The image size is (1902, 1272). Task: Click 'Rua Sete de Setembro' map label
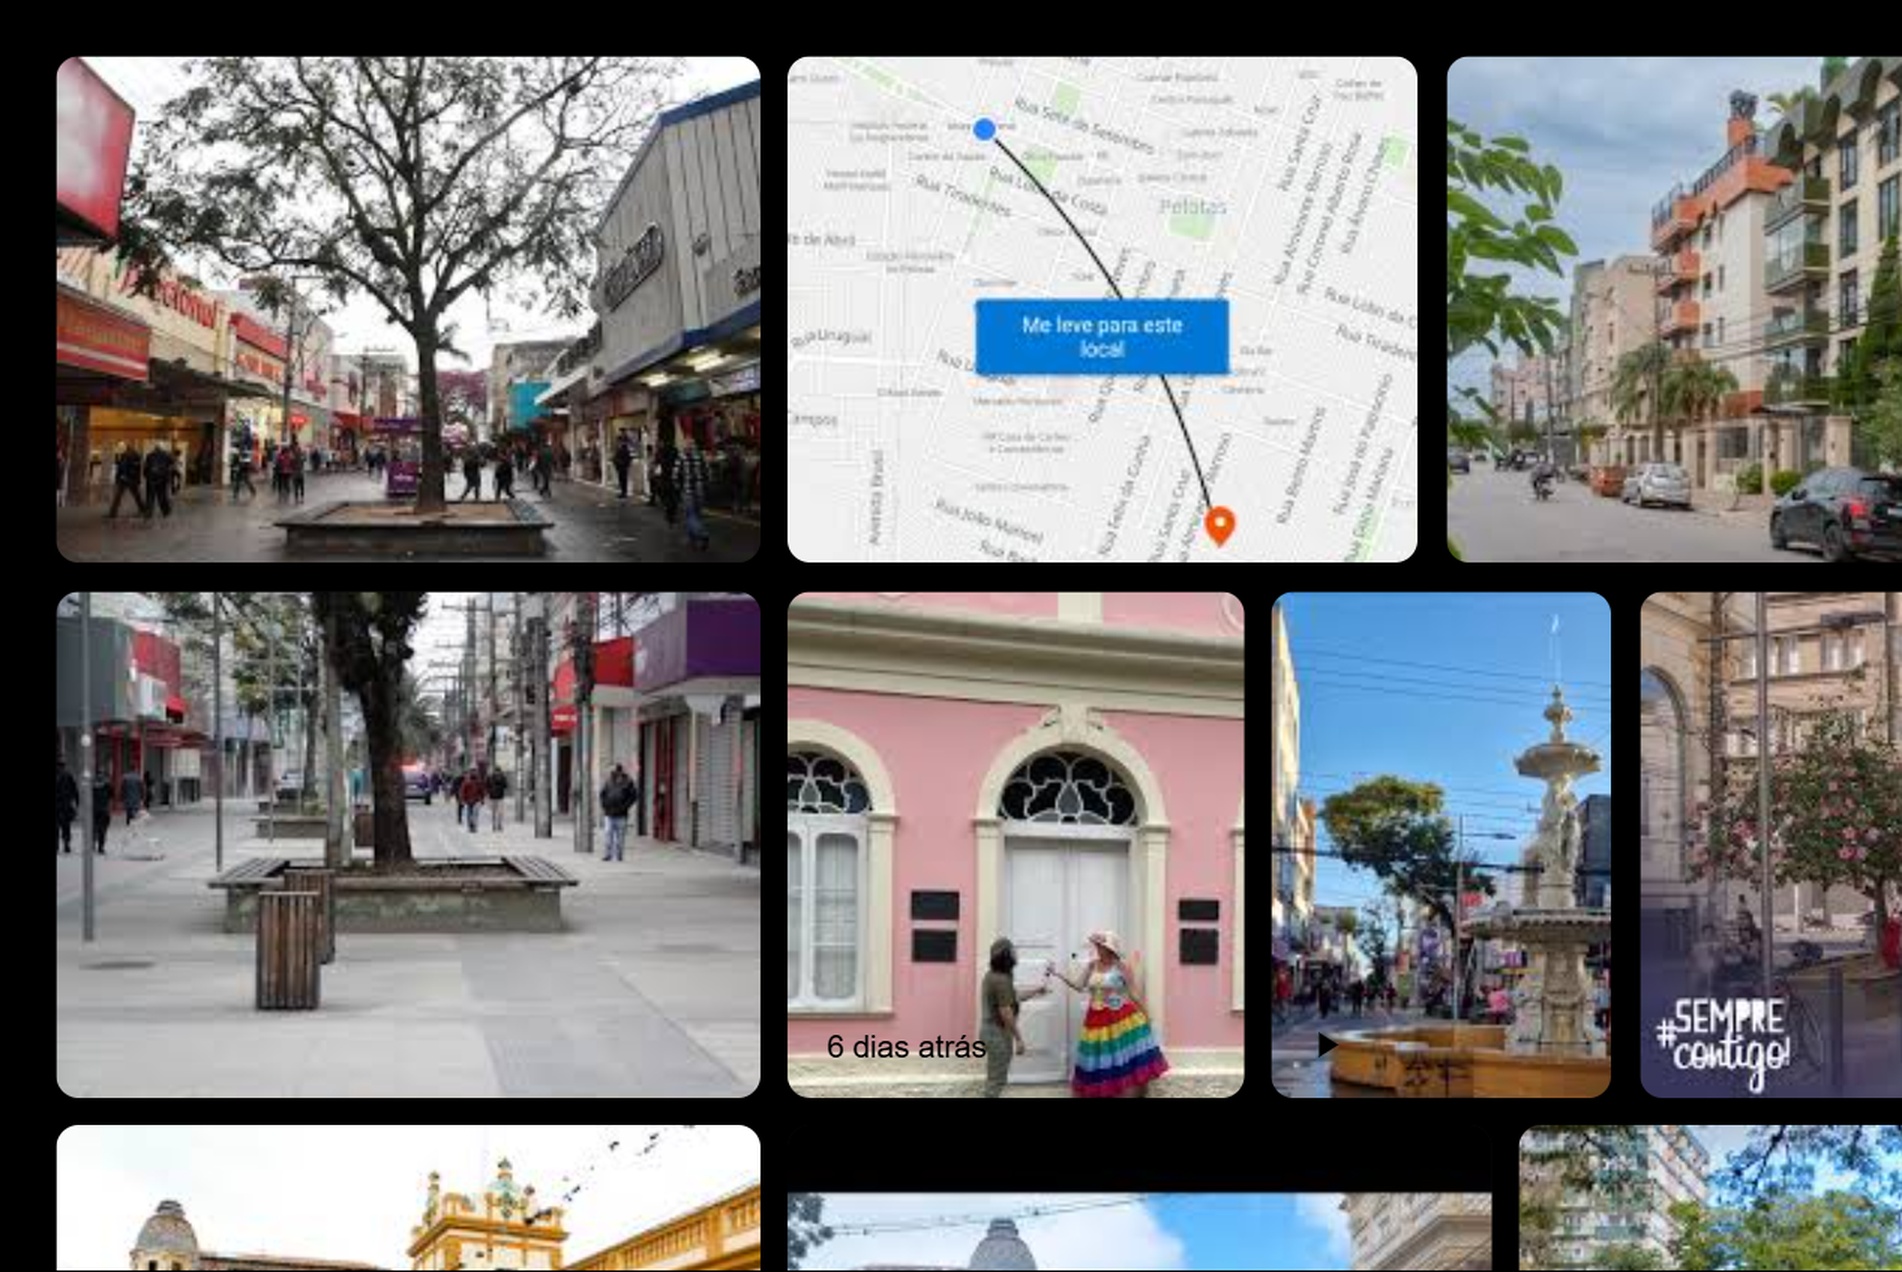pyautogui.click(x=1084, y=126)
